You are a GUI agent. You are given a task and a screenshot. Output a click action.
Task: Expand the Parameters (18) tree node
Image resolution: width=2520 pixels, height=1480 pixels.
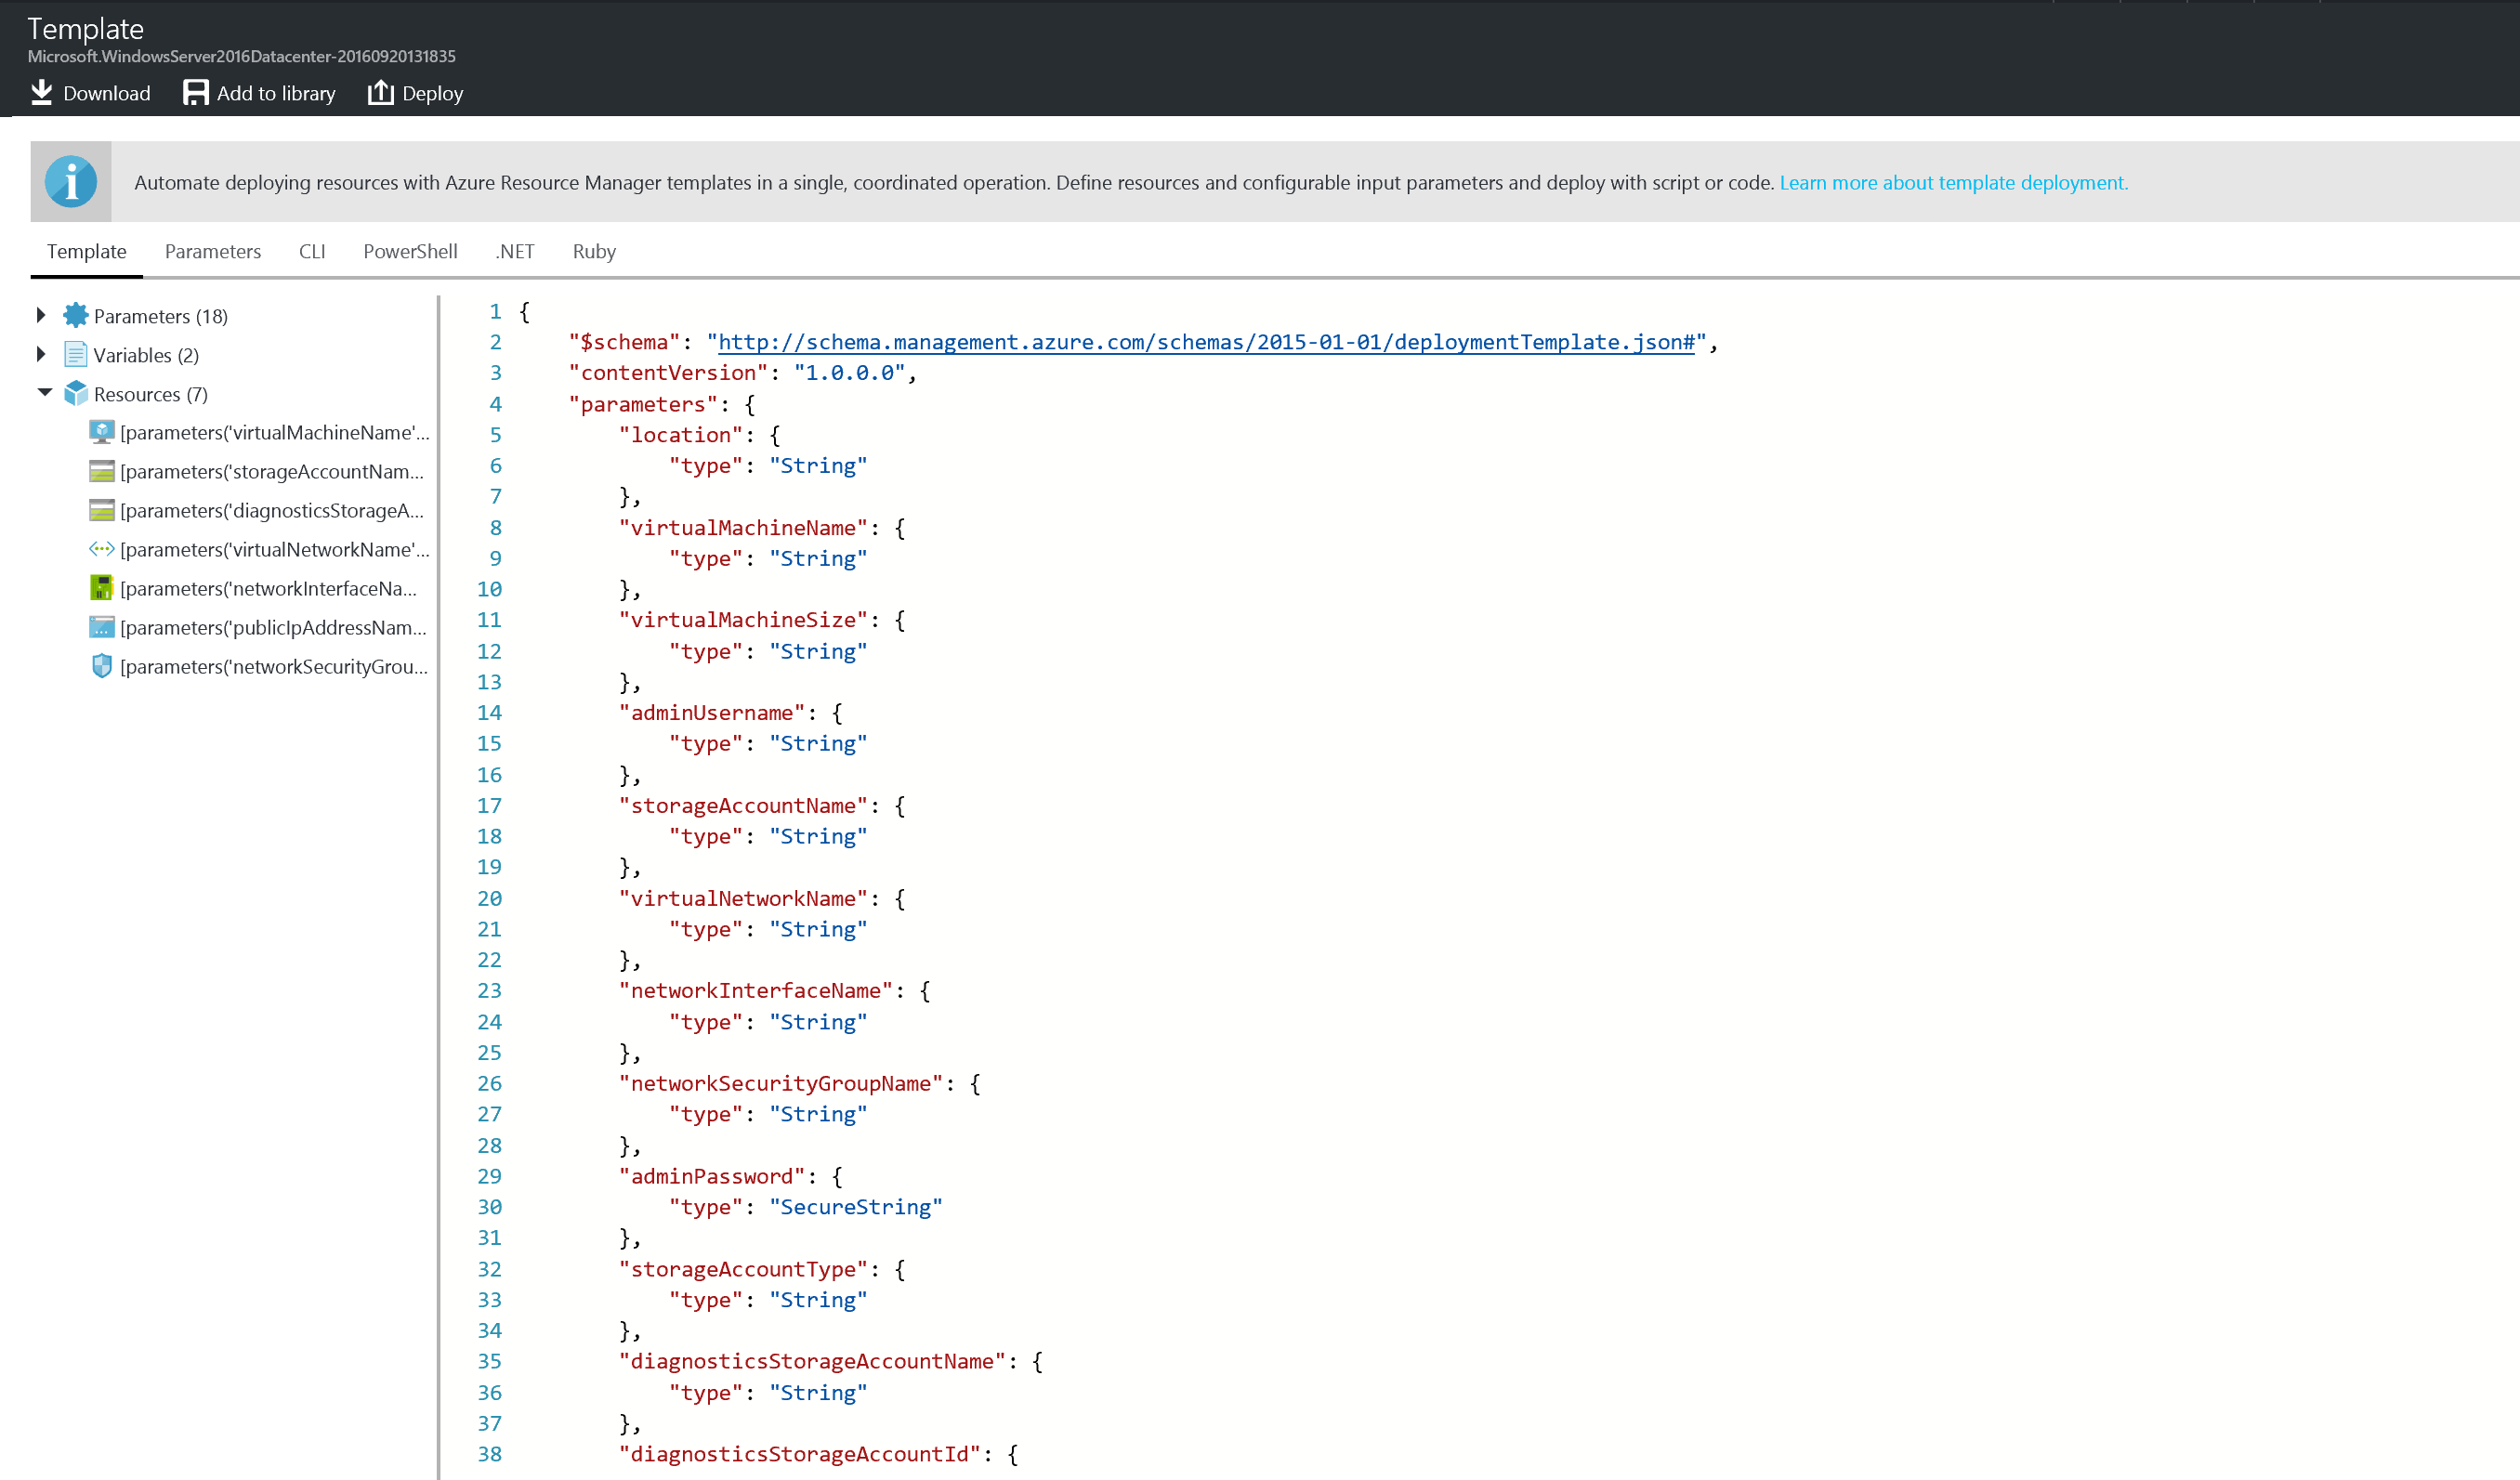(41, 314)
